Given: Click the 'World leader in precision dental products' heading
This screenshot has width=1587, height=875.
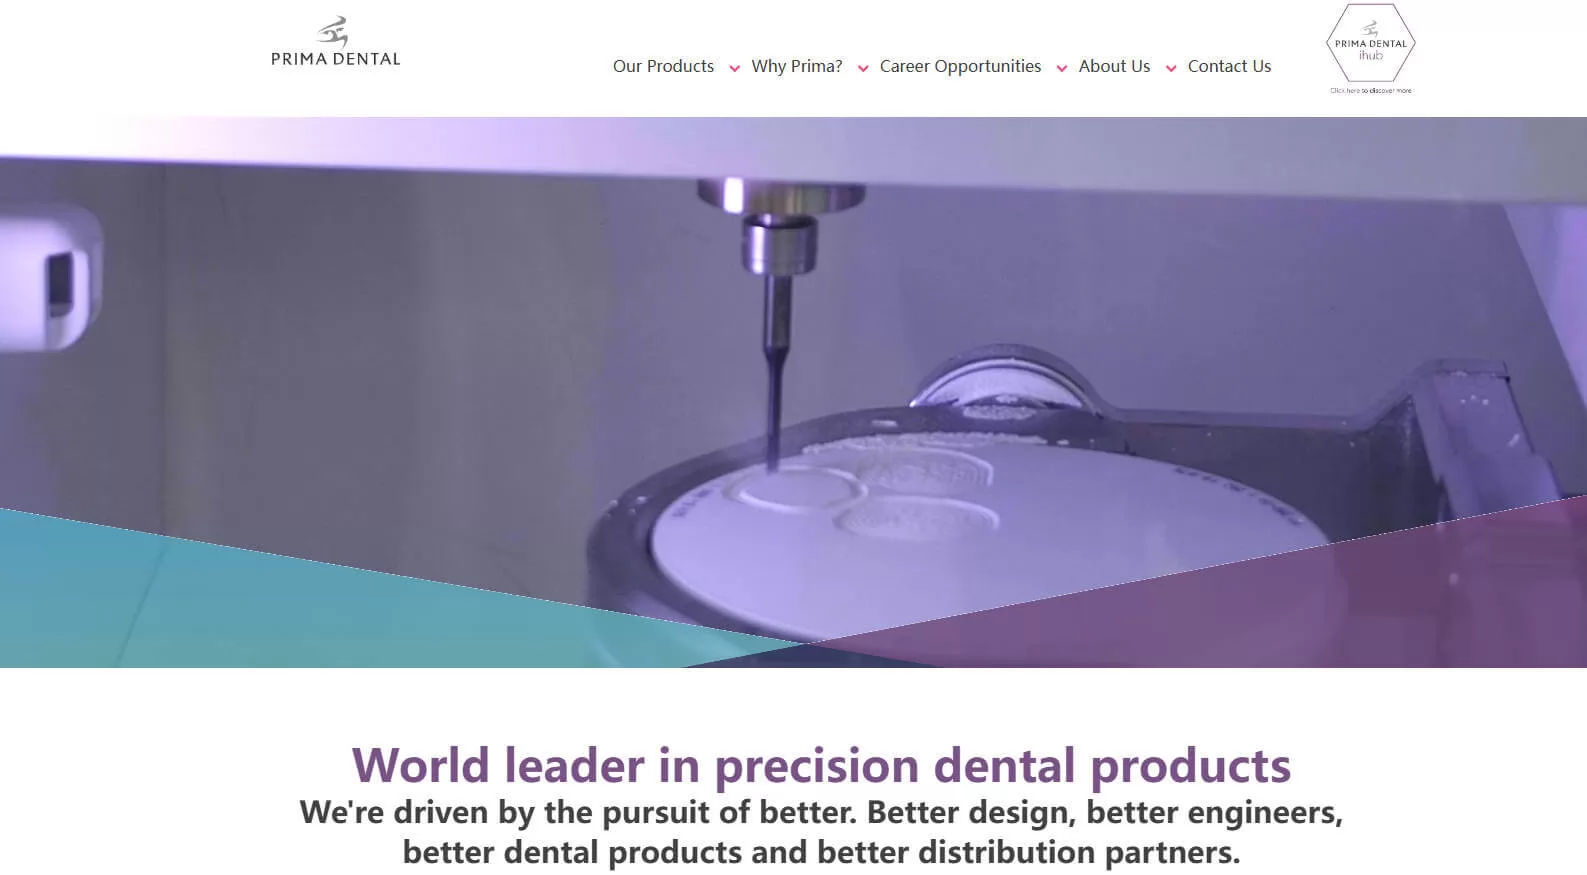Looking at the screenshot, I should pyautogui.click(x=821, y=765).
